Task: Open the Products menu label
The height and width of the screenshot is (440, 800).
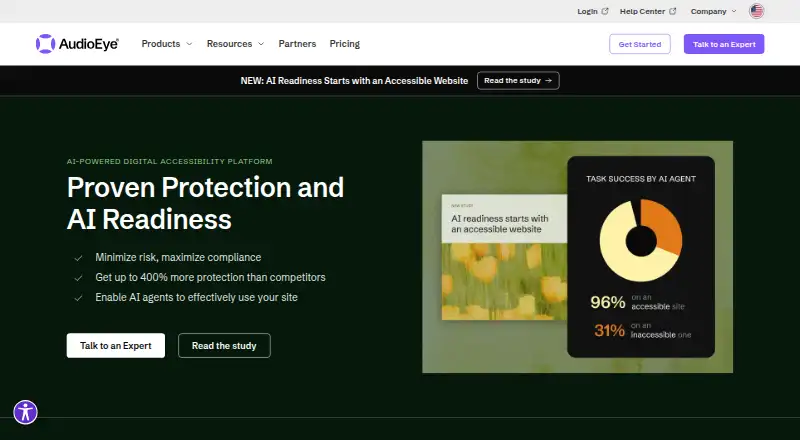Action: [161, 44]
